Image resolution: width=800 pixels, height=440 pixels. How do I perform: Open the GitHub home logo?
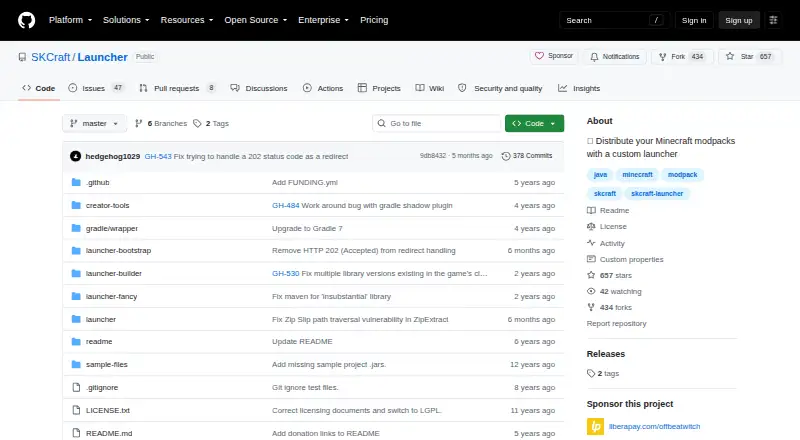(x=27, y=20)
